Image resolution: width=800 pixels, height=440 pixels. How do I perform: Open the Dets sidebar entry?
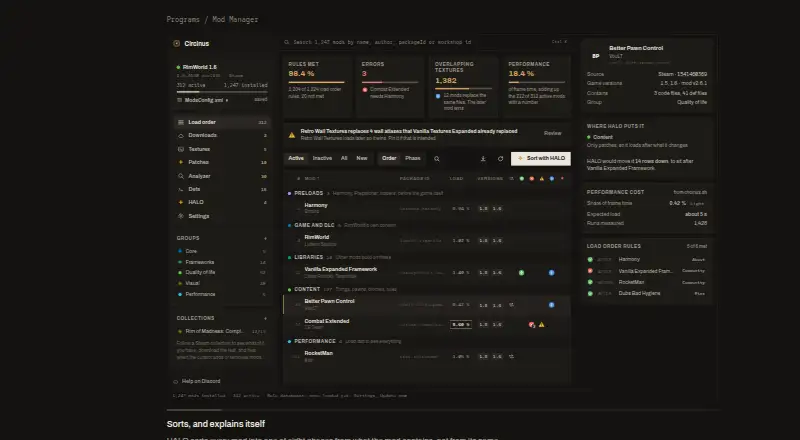tap(222, 189)
